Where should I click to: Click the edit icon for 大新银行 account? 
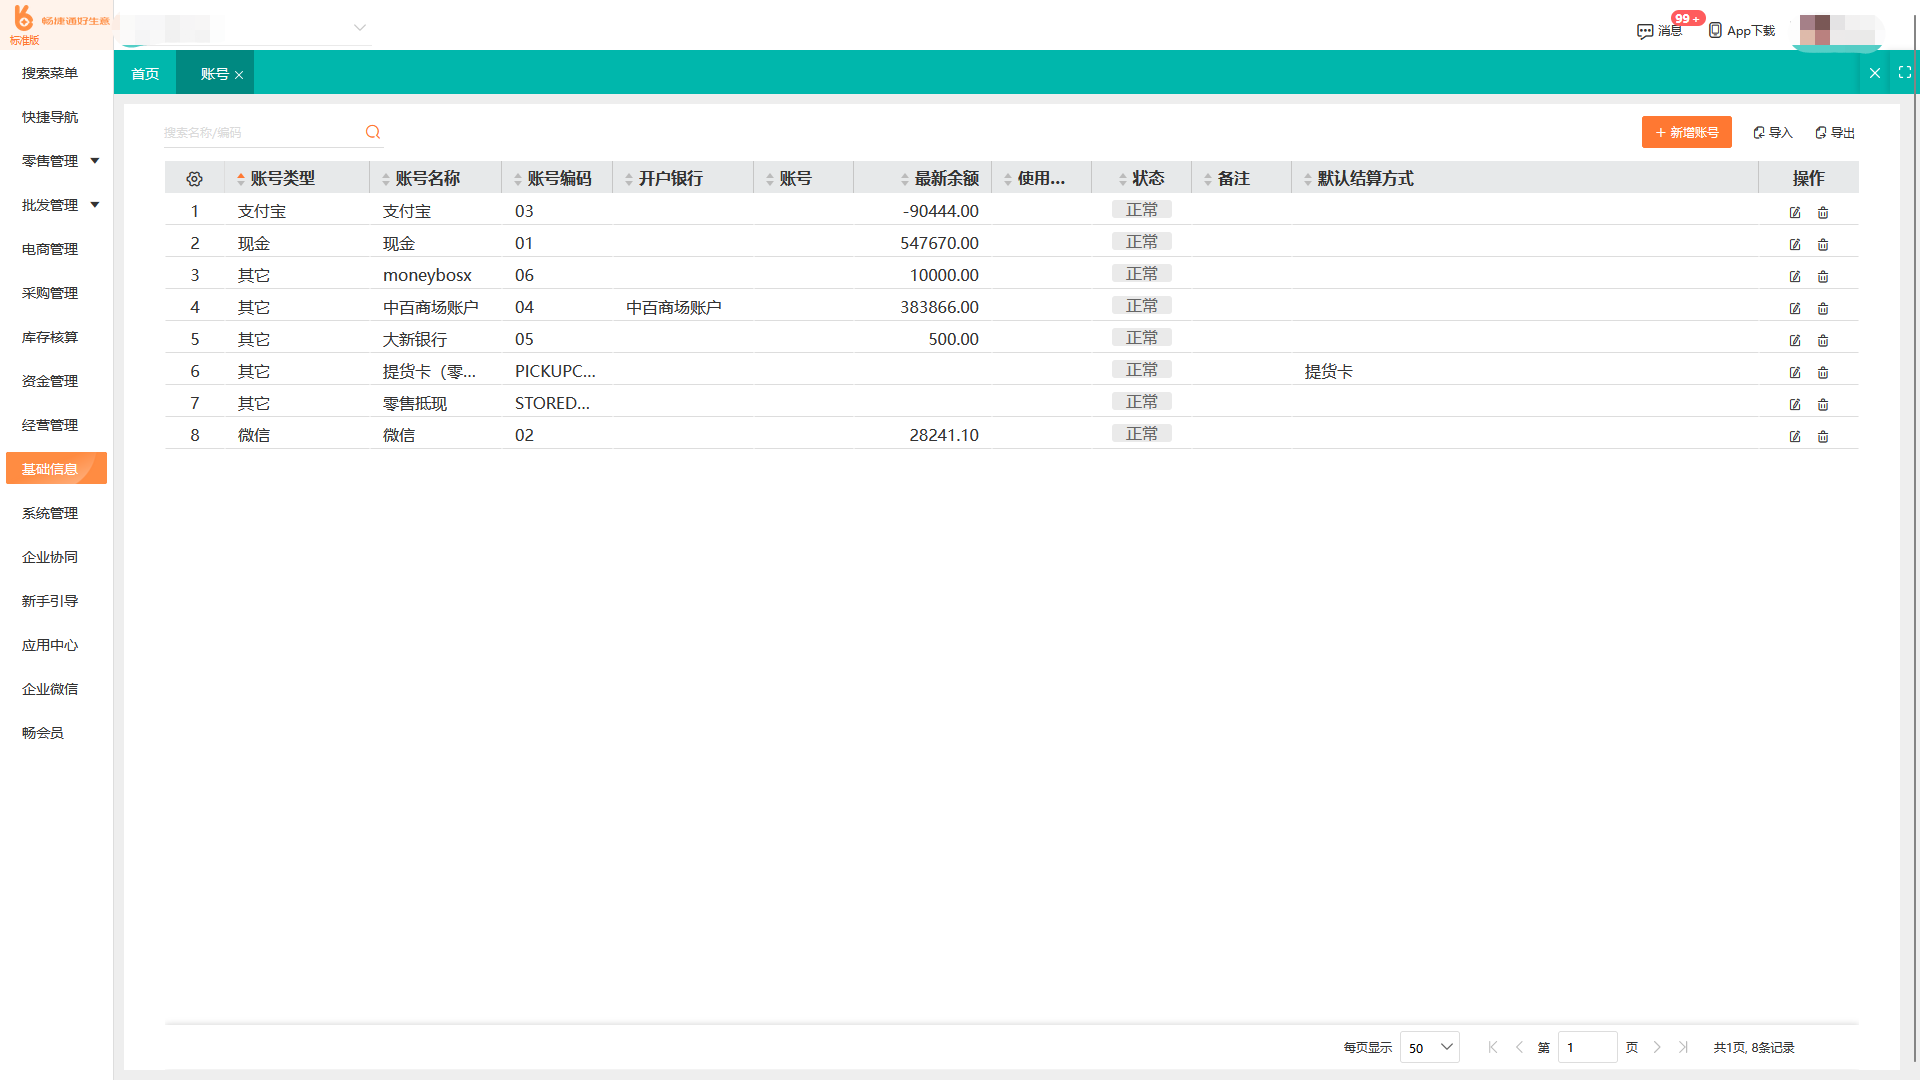1795,339
